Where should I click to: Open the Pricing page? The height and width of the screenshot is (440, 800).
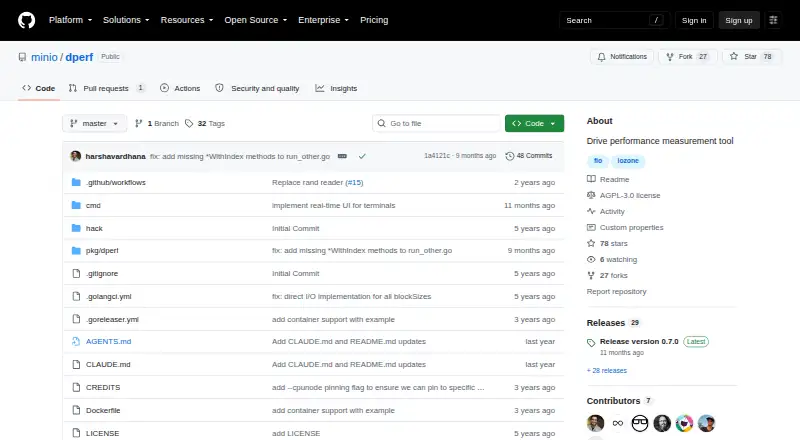[374, 20]
